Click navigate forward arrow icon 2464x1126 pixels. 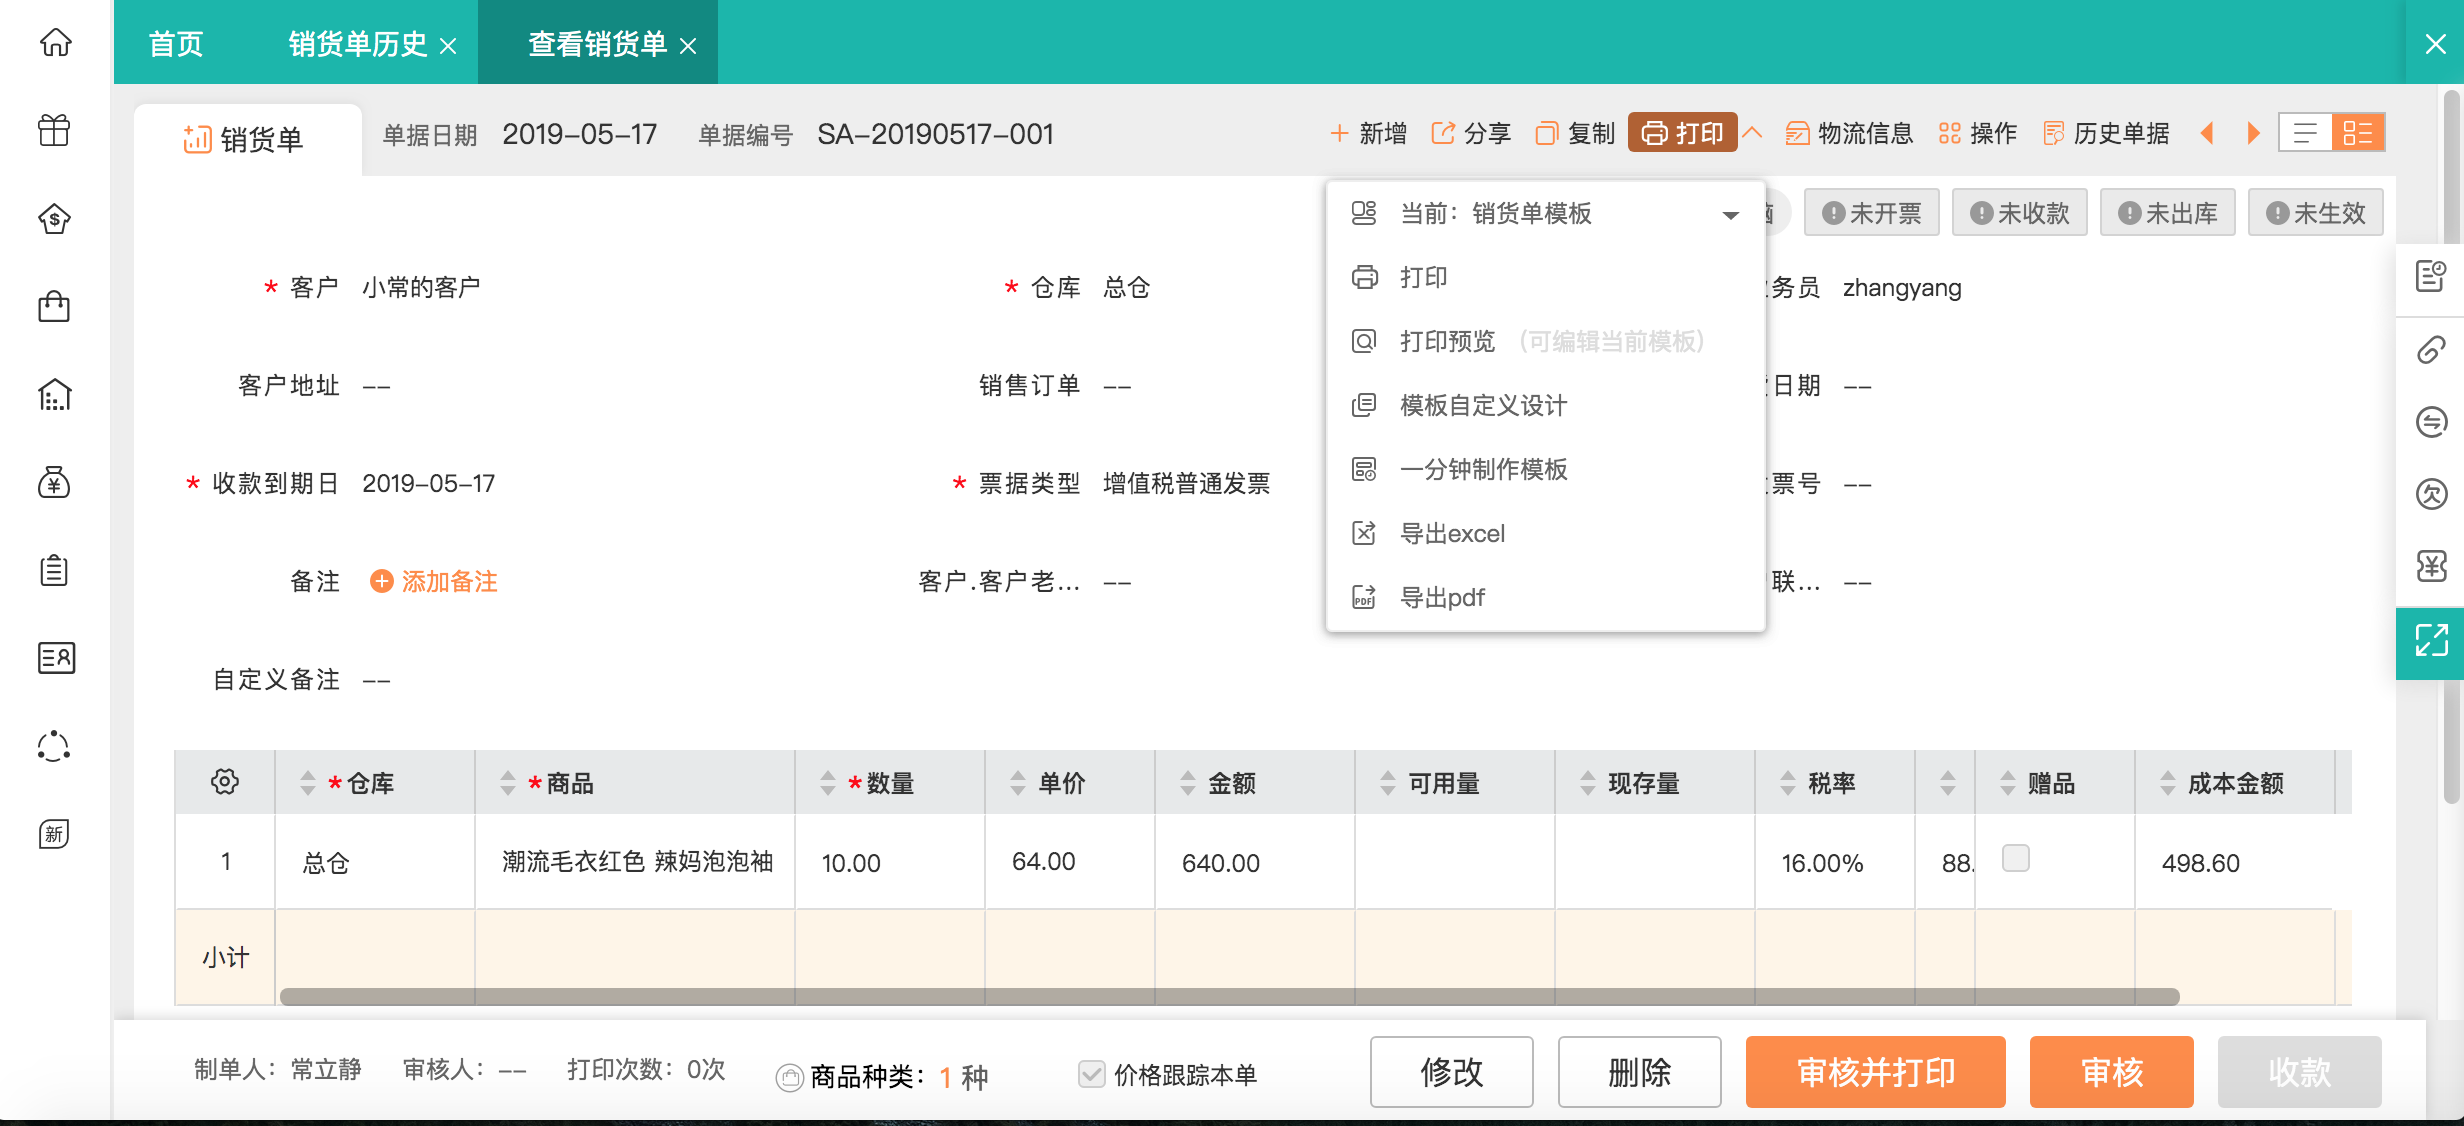coord(2252,132)
